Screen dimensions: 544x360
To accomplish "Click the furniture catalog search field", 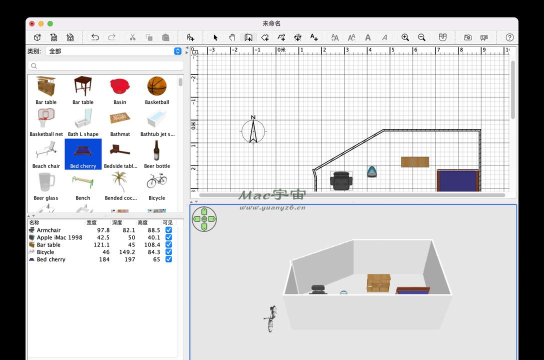I will coord(106,66).
